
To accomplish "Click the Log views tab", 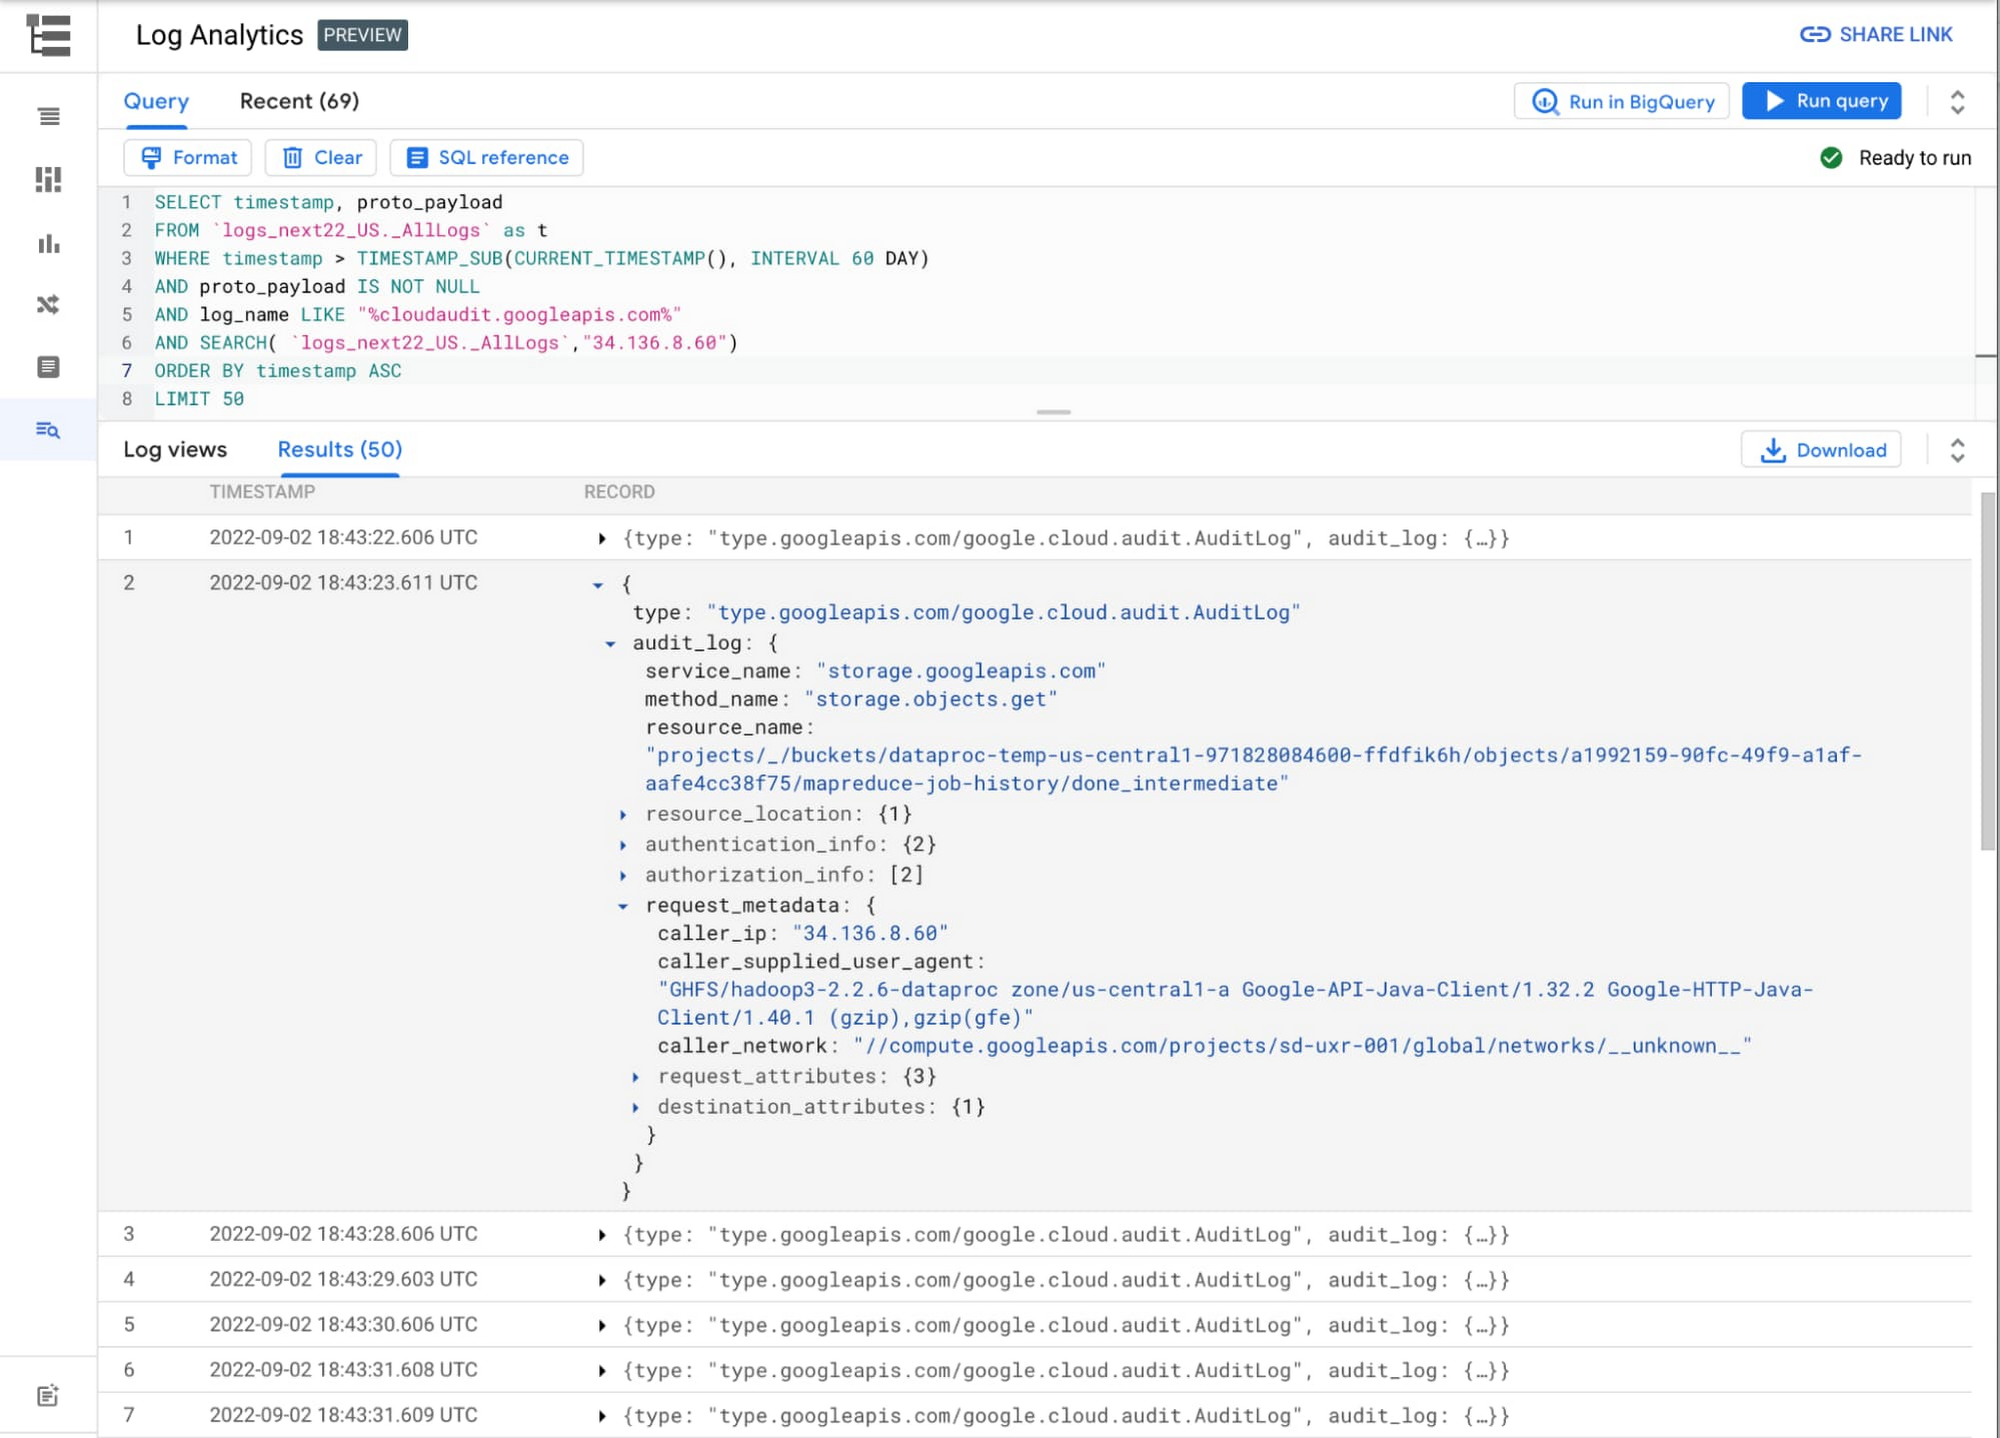I will pyautogui.click(x=175, y=449).
